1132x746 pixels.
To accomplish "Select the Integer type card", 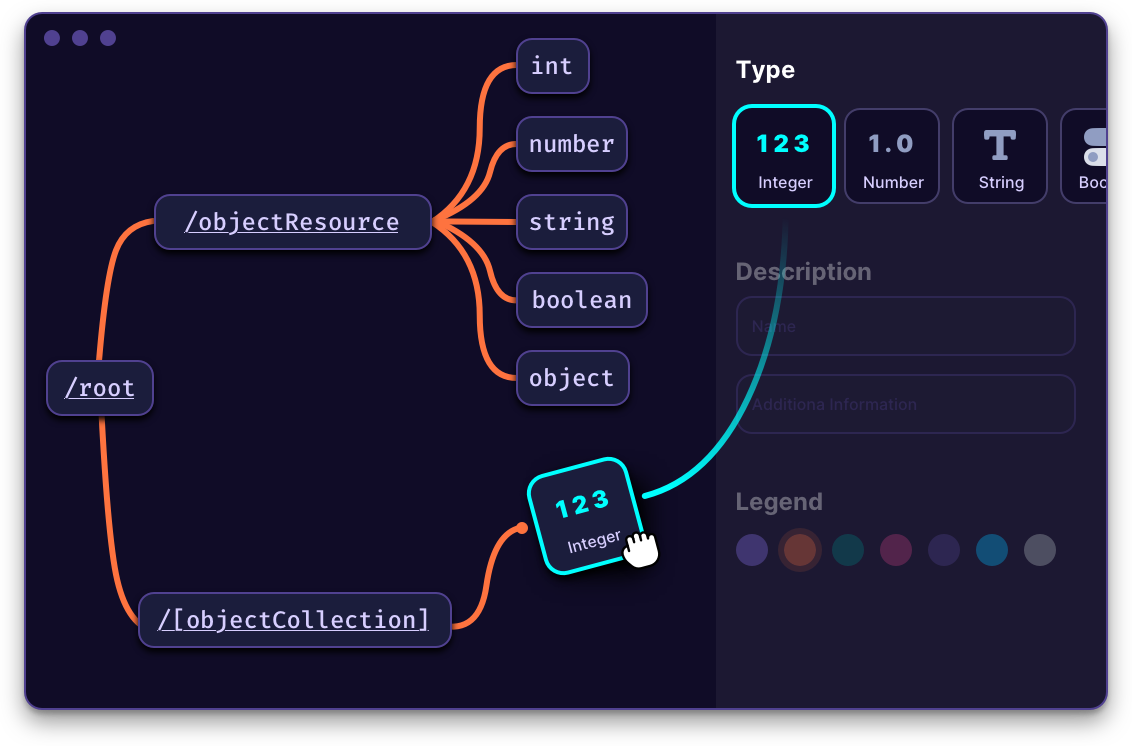I will point(783,155).
